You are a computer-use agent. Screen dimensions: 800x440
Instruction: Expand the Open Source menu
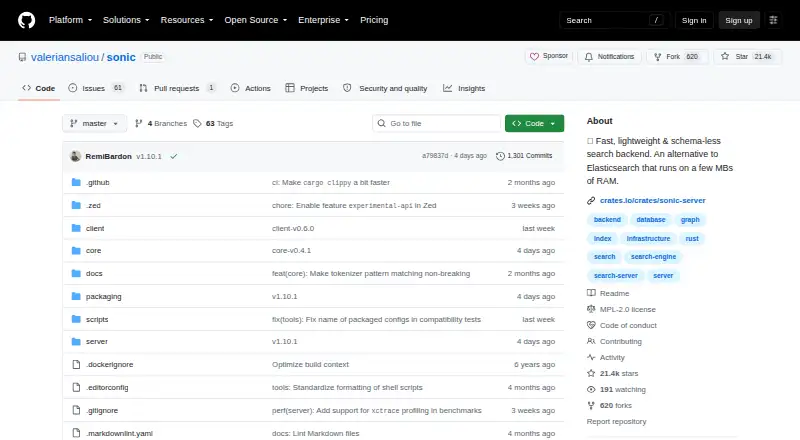[256, 20]
